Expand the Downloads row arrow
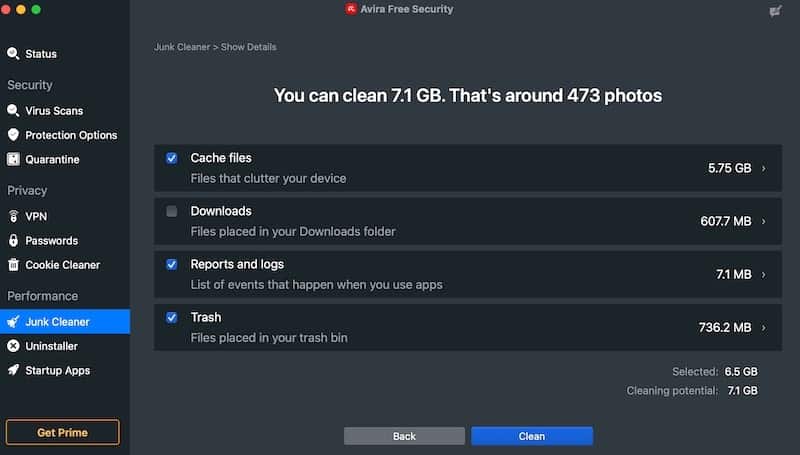This screenshot has width=800, height=455. 764,221
